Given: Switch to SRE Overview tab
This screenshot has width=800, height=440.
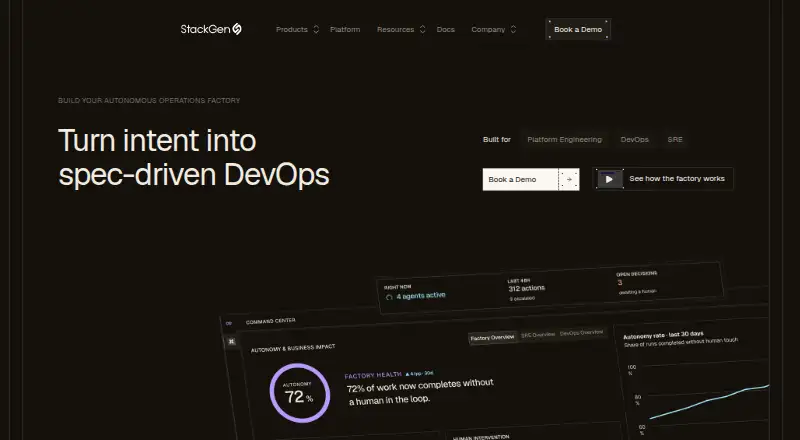Looking at the screenshot, I should click(x=538, y=335).
